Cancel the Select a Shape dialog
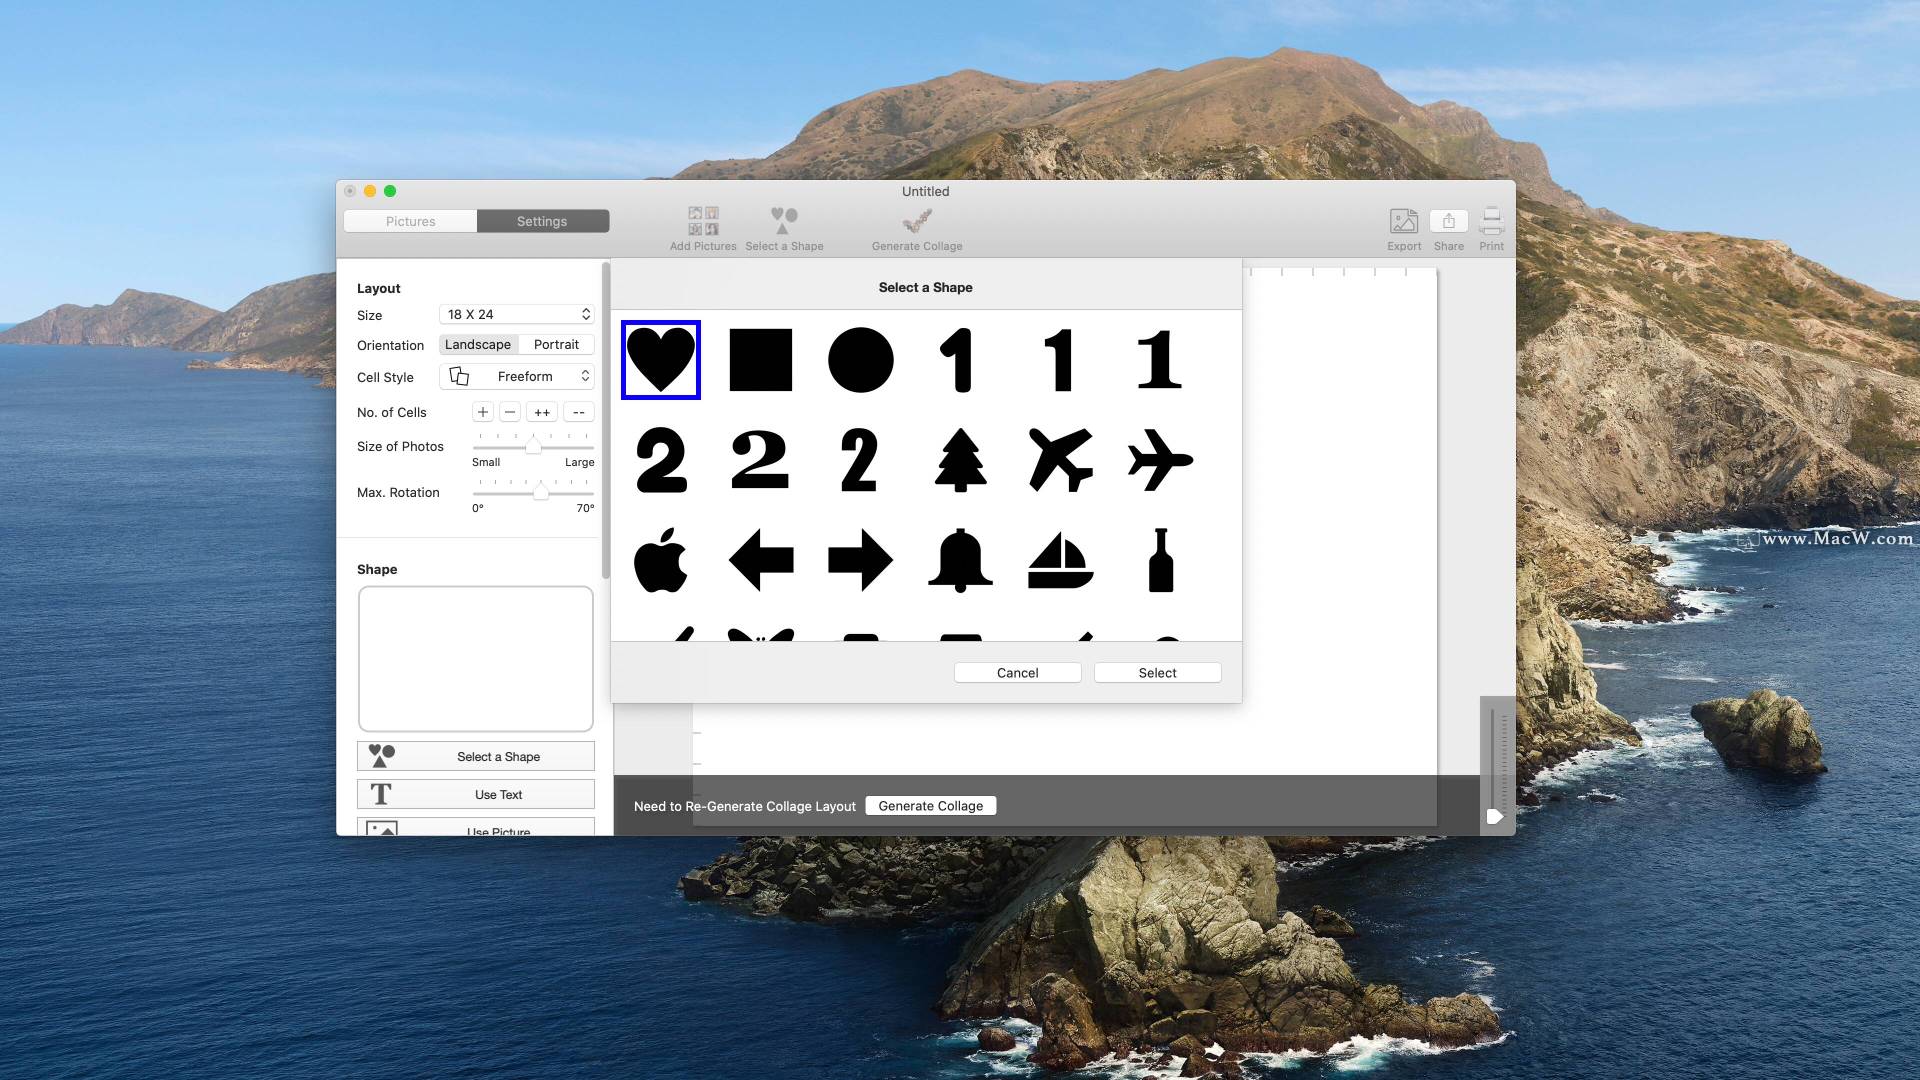Screen dimensions: 1920x1080 tap(1016, 672)
